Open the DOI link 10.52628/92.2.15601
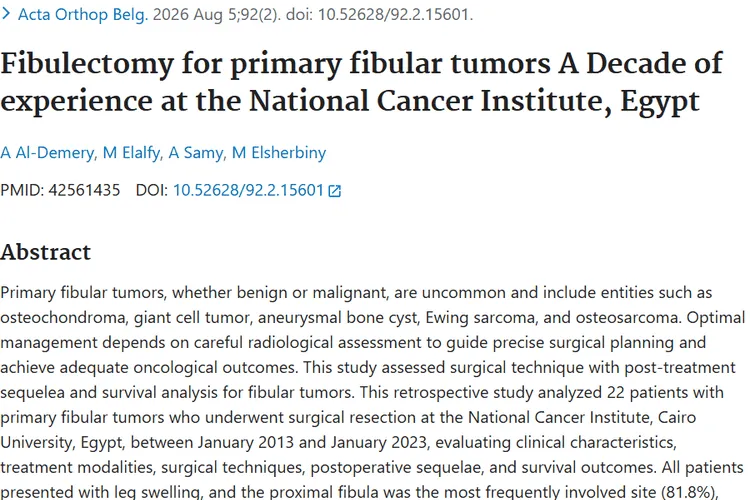The image size is (750, 500). [x=248, y=190]
